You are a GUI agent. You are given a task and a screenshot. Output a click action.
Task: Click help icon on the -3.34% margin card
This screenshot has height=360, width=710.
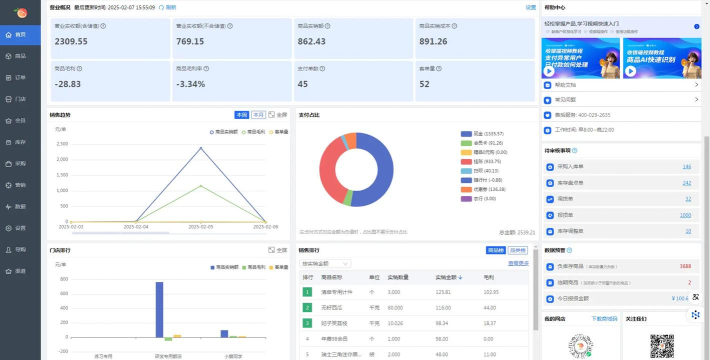click(206, 69)
